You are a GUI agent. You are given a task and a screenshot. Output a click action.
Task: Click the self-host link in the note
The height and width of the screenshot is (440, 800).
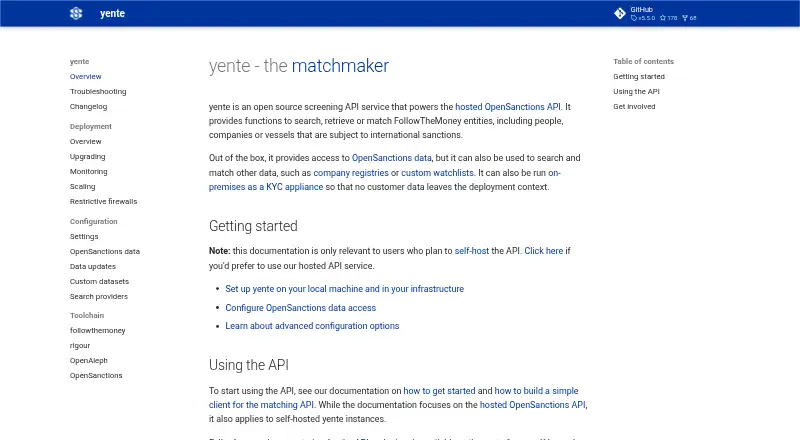point(471,251)
